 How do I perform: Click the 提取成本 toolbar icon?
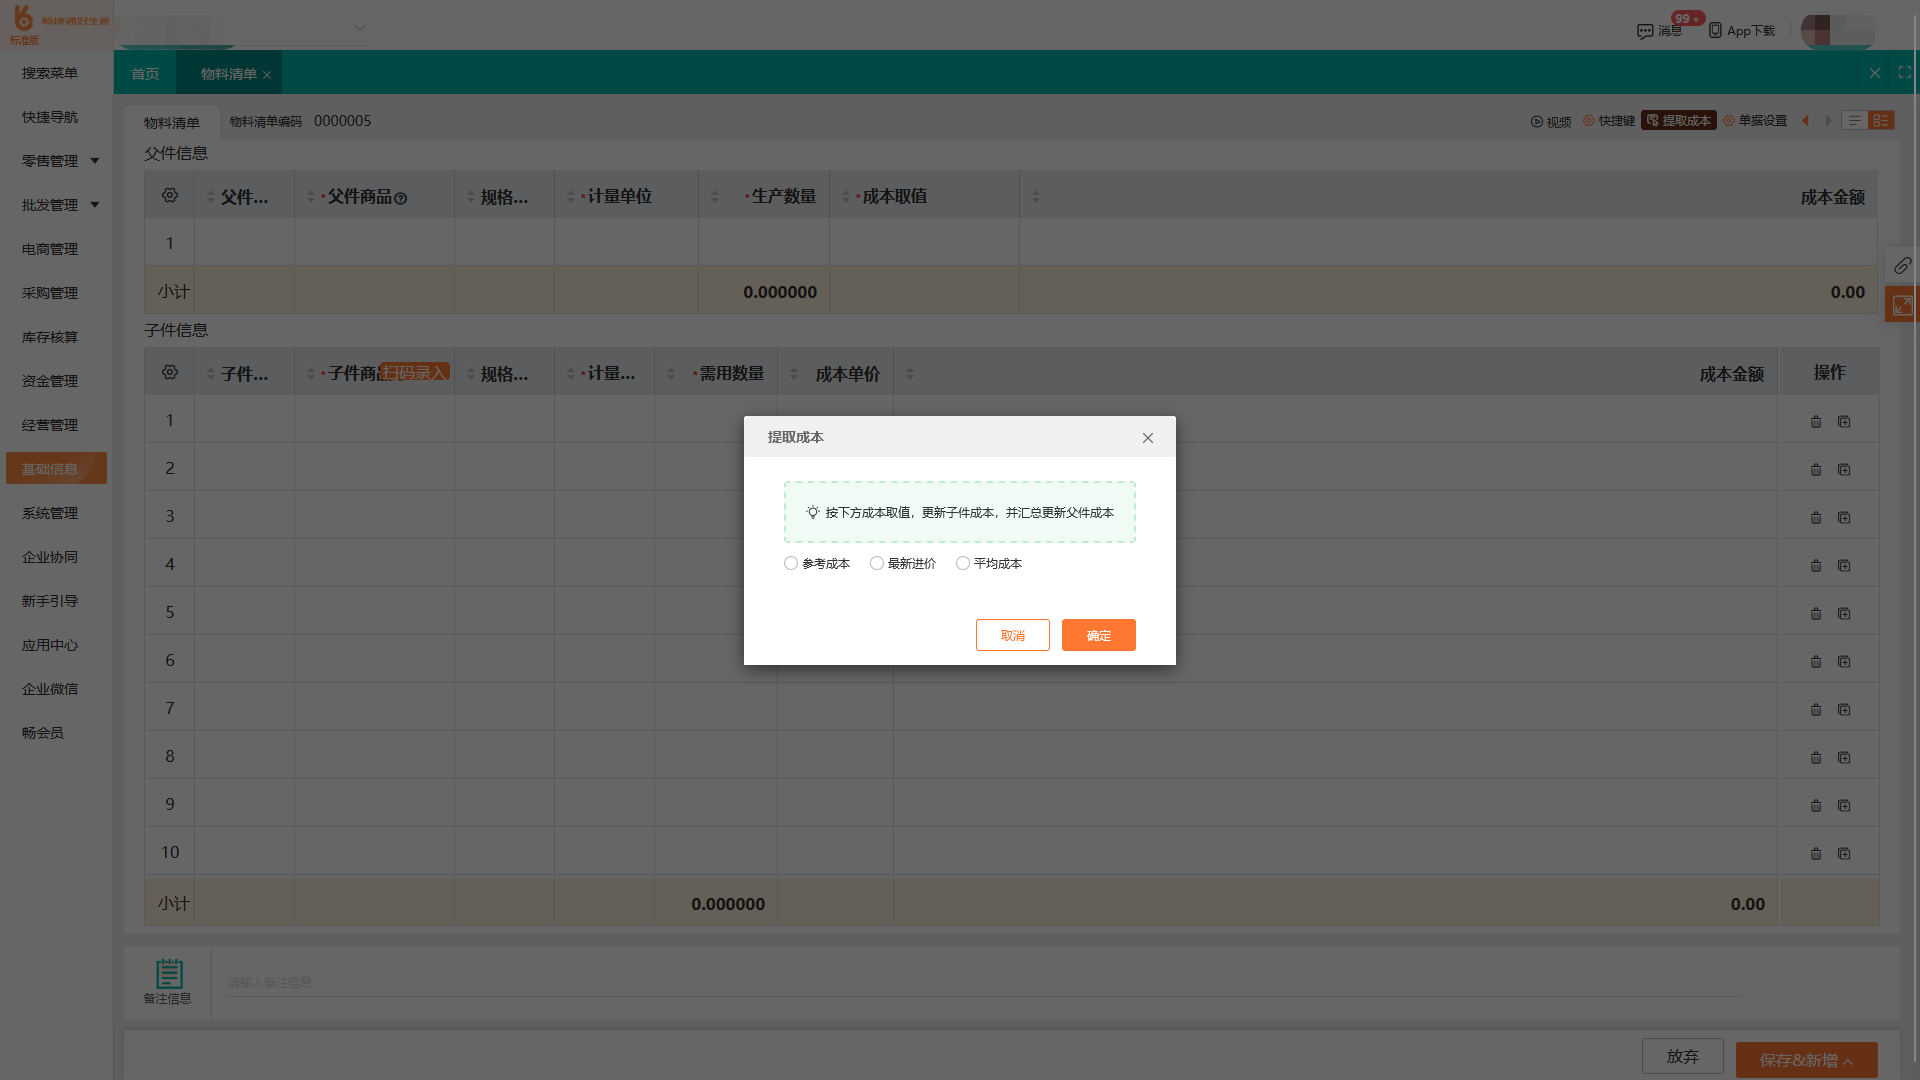point(1679,121)
